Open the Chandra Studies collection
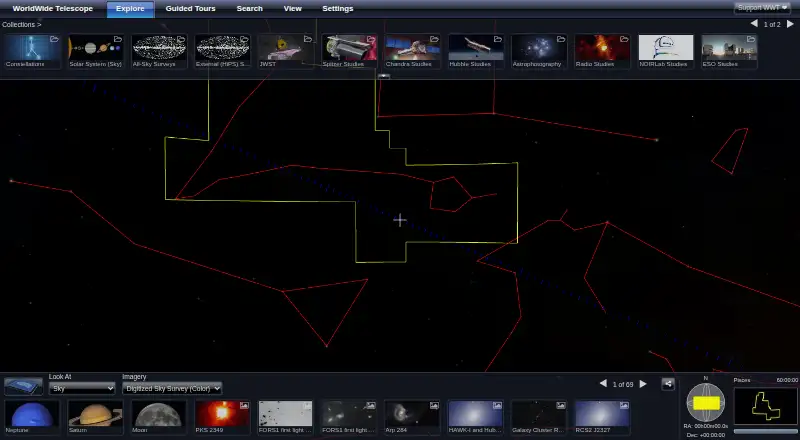800x440 pixels. click(x=412, y=51)
